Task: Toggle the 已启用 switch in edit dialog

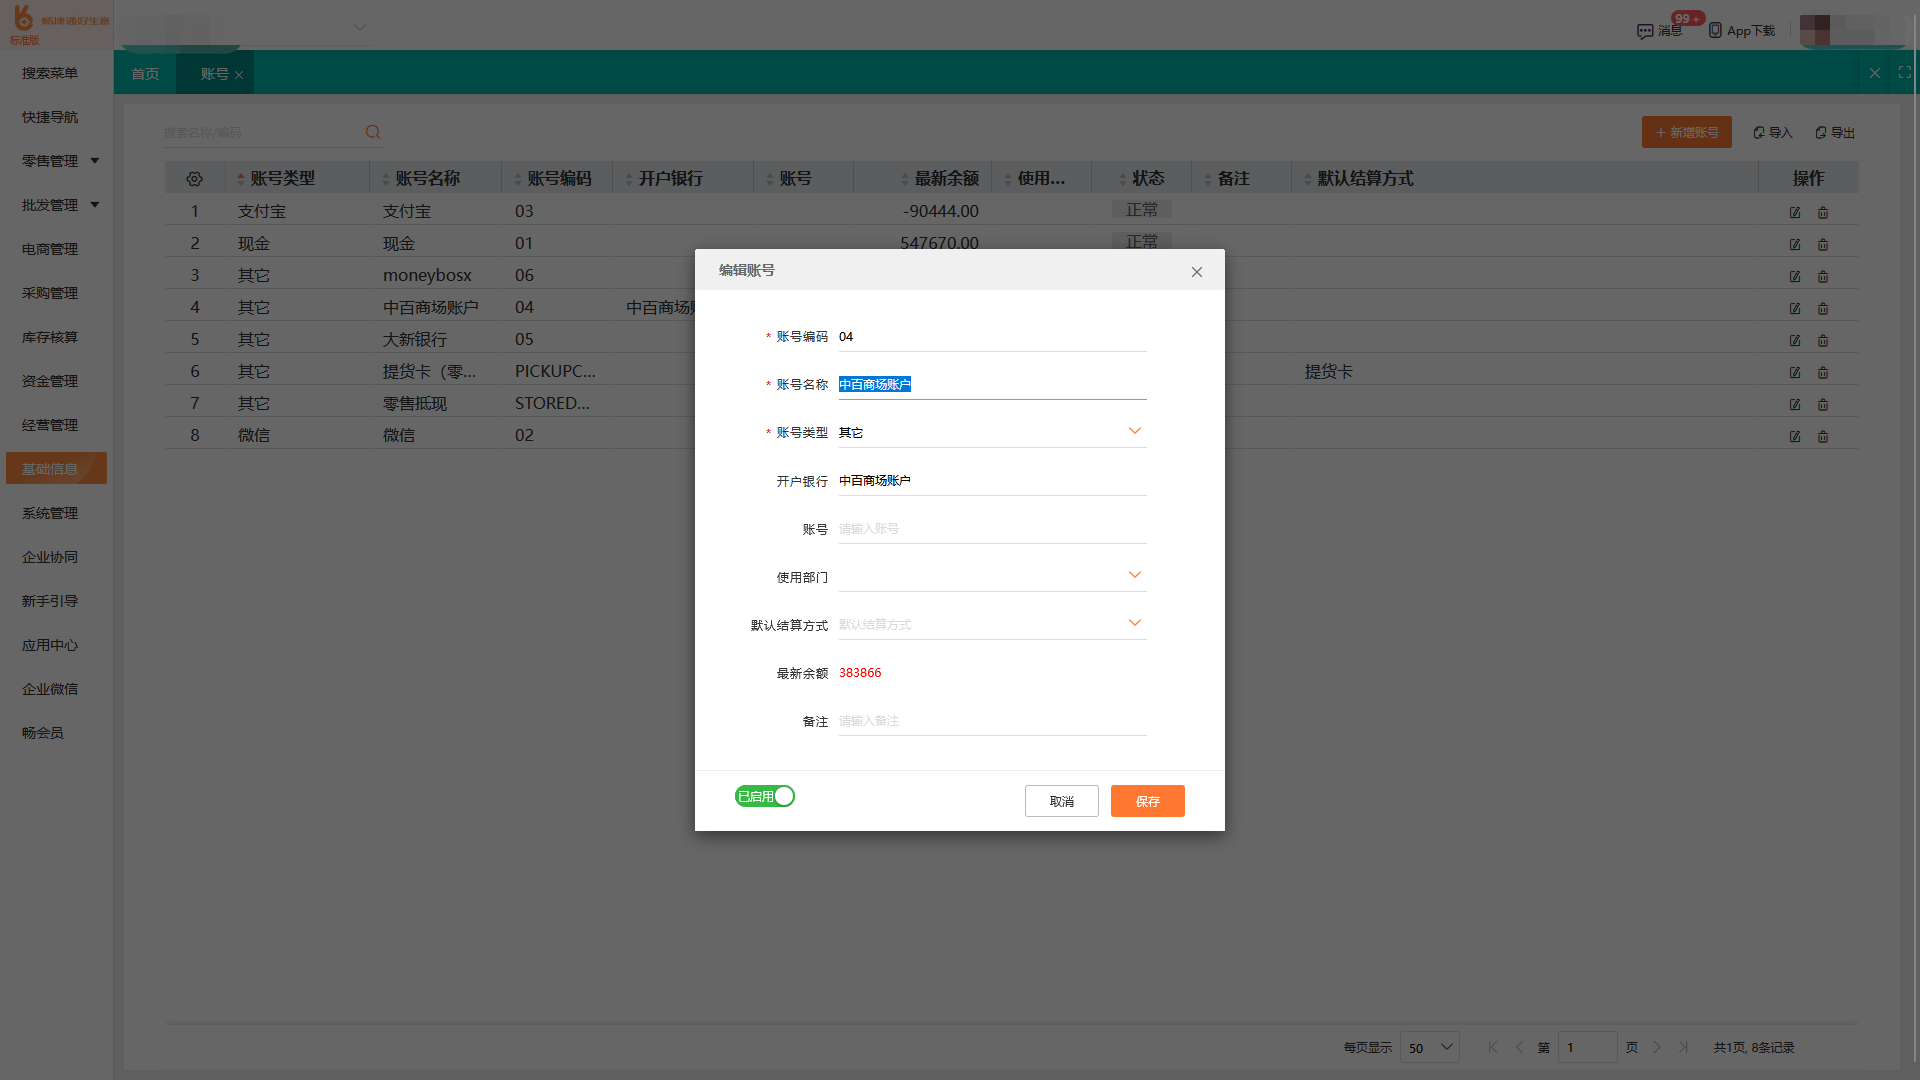Action: [x=765, y=795]
